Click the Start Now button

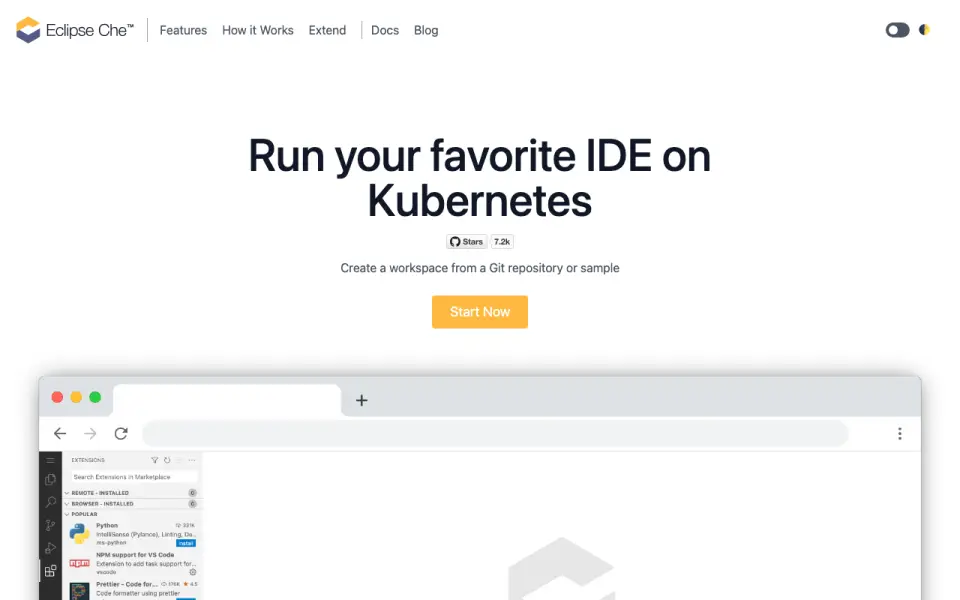tap(480, 312)
